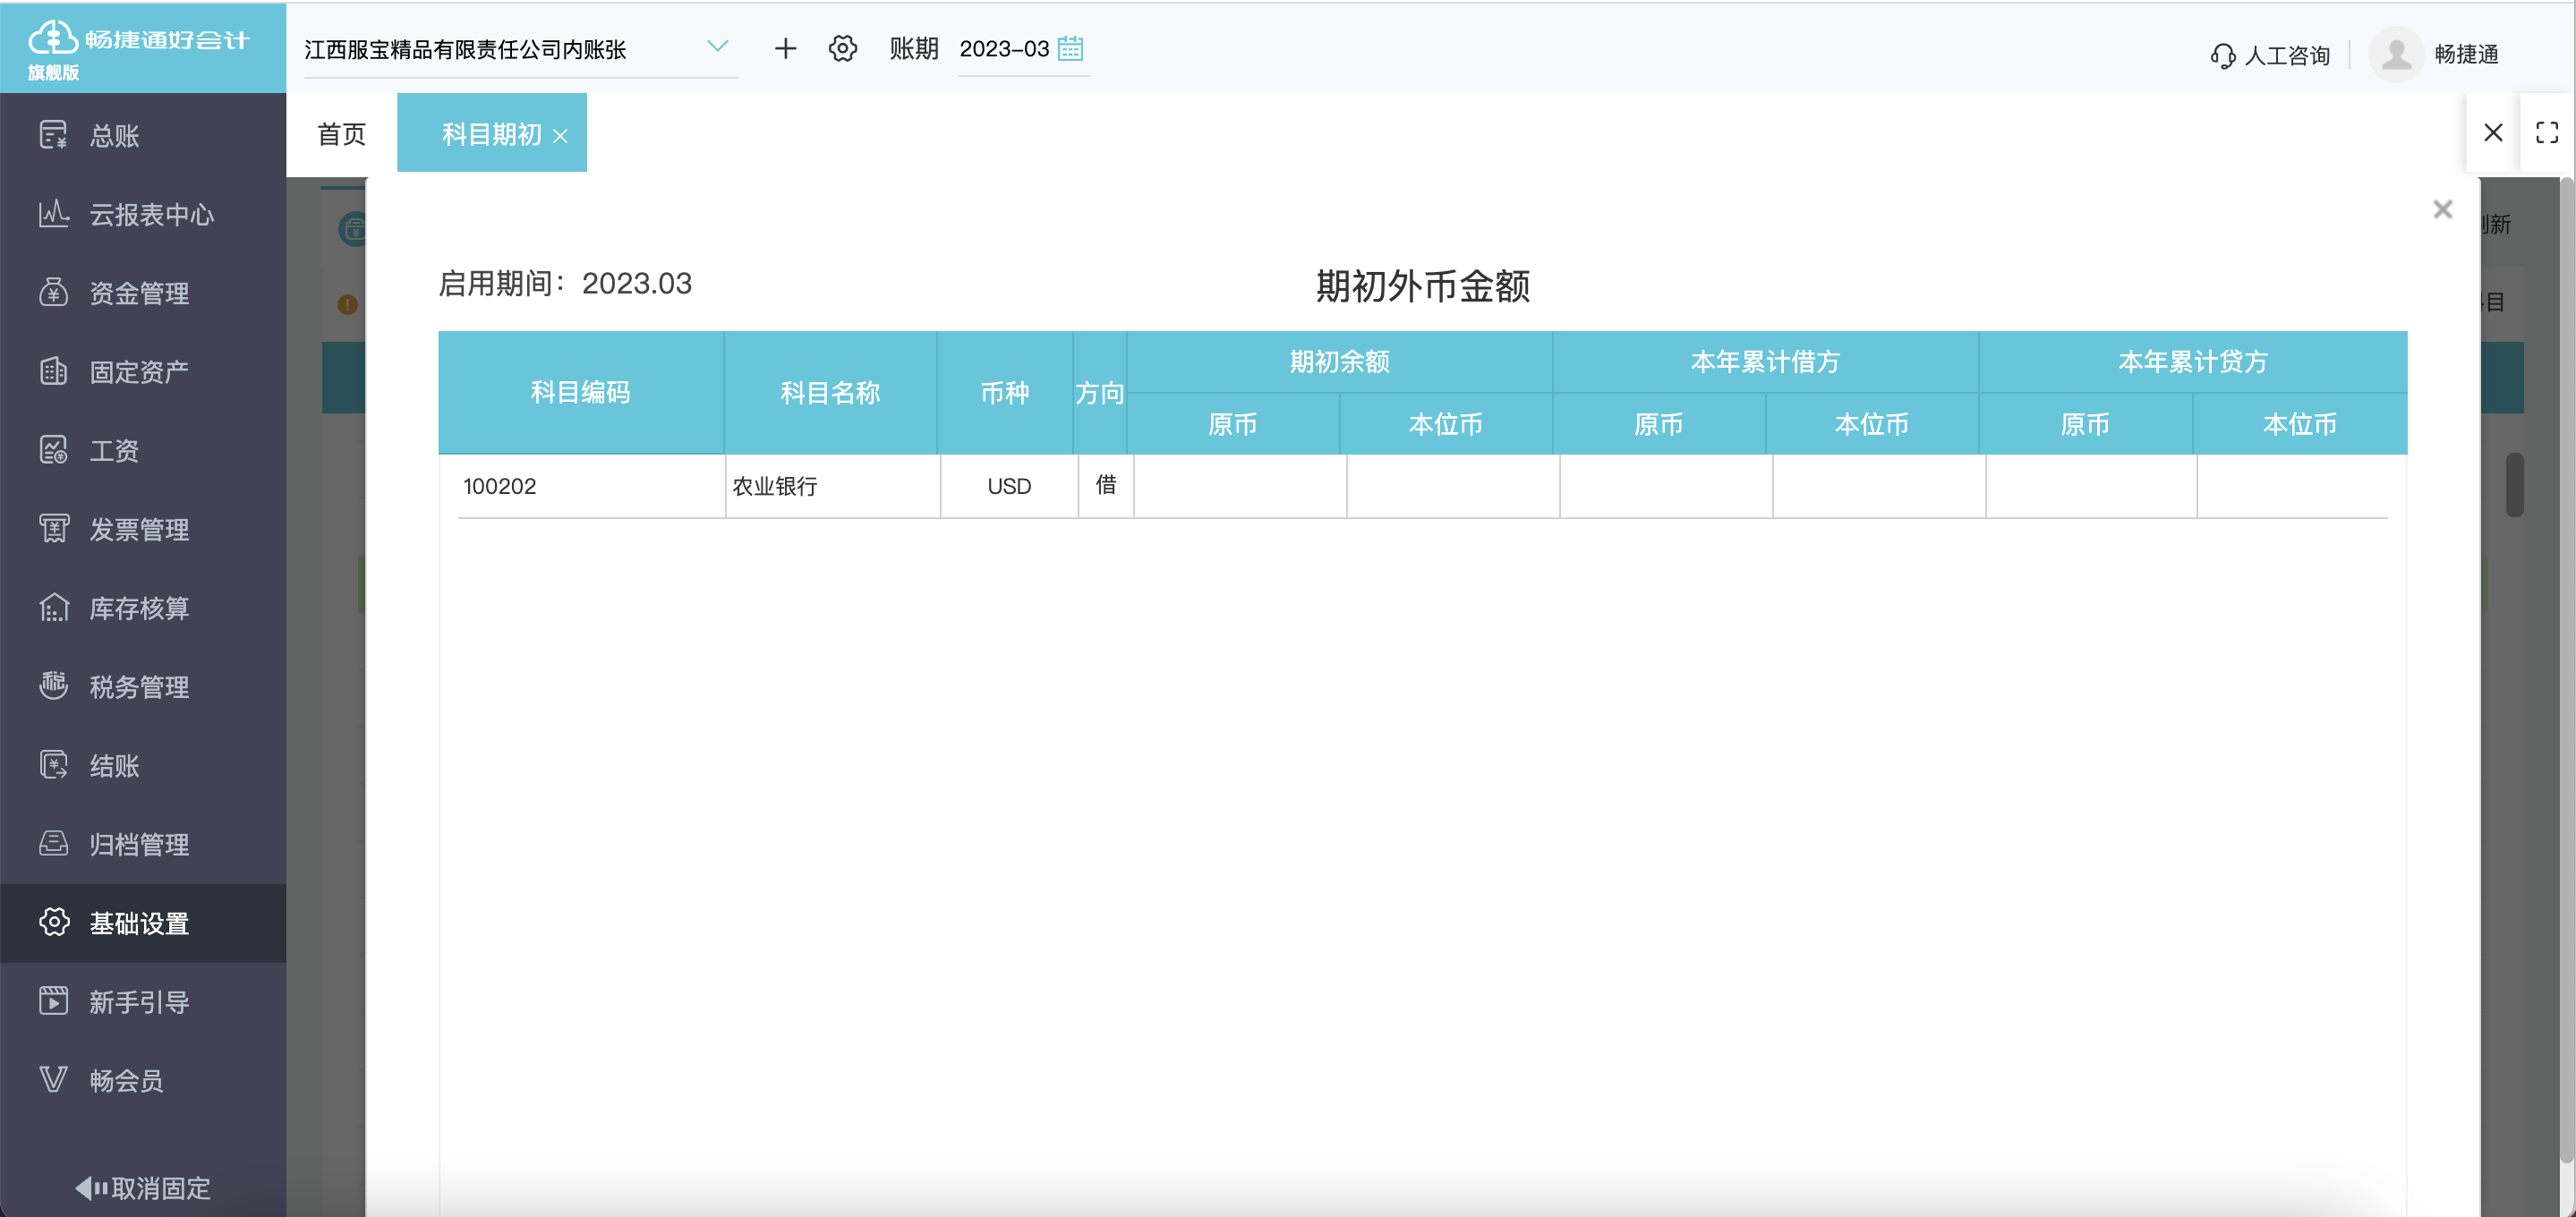2576x1217 pixels.
Task: Open 固定资产 module
Action: [x=143, y=371]
